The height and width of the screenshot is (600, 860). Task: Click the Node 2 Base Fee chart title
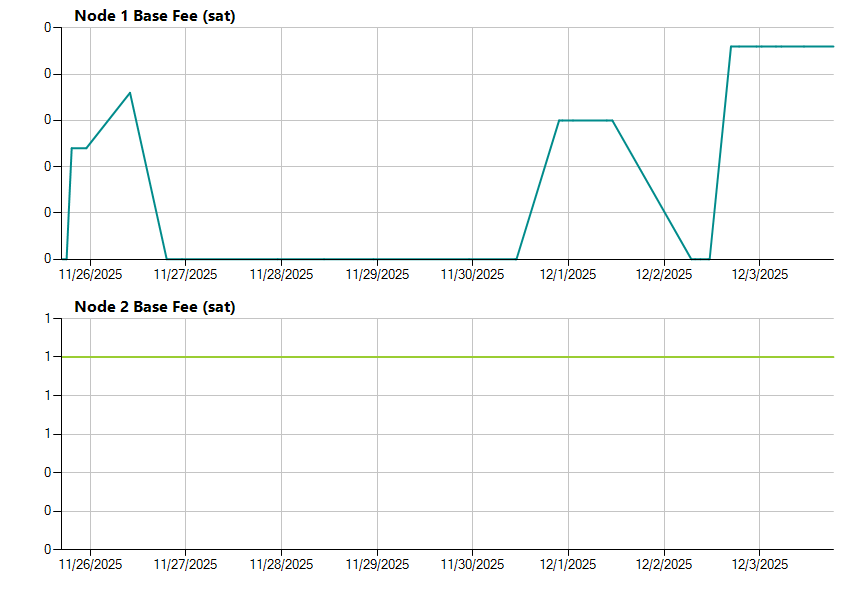point(155,307)
